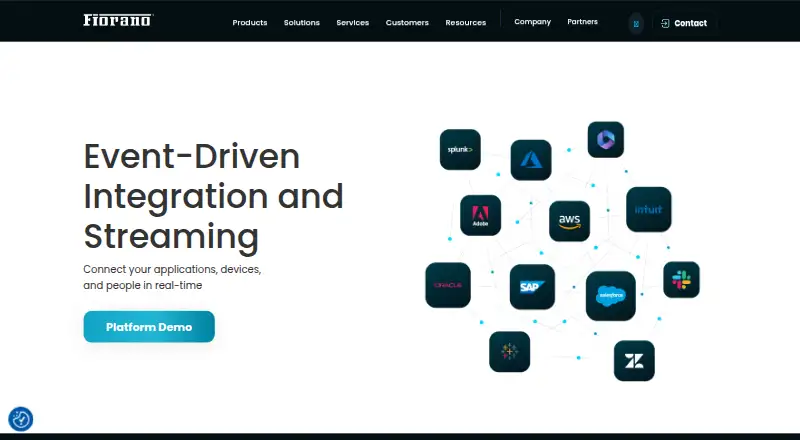This screenshot has height=440, width=800.
Task: Click the small blue icon button beside Contact
Action: [x=636, y=23]
